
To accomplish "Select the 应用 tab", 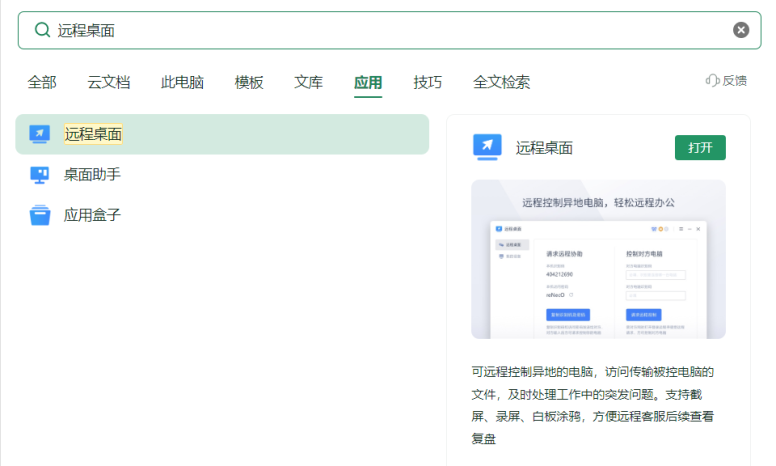I will (x=368, y=82).
